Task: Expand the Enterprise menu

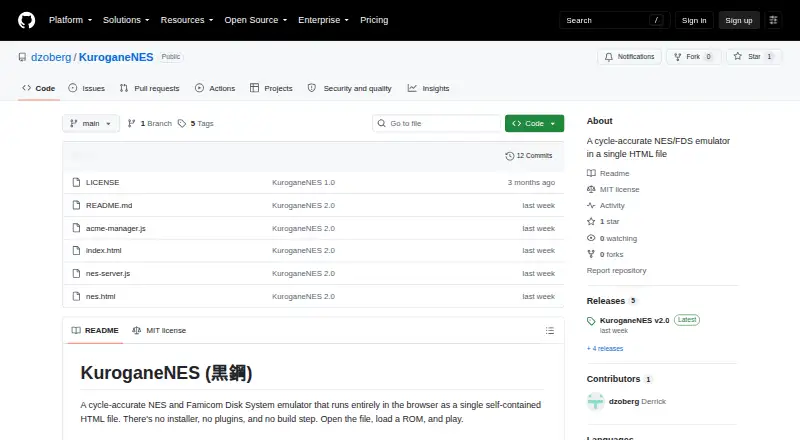Action: pyautogui.click(x=323, y=20)
